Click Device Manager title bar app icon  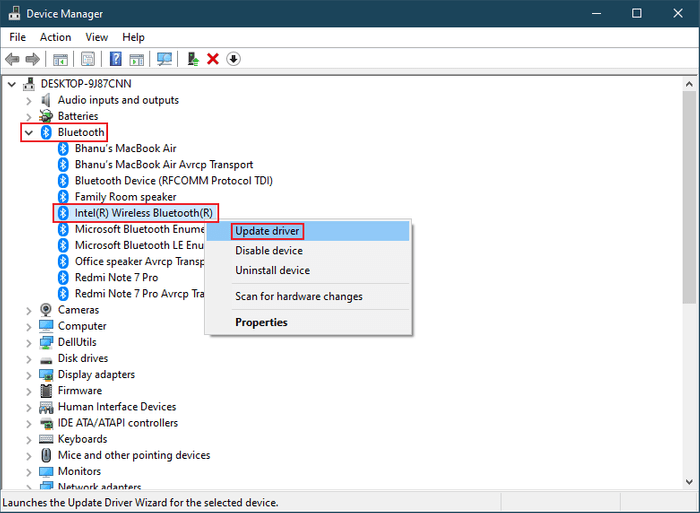(14, 13)
